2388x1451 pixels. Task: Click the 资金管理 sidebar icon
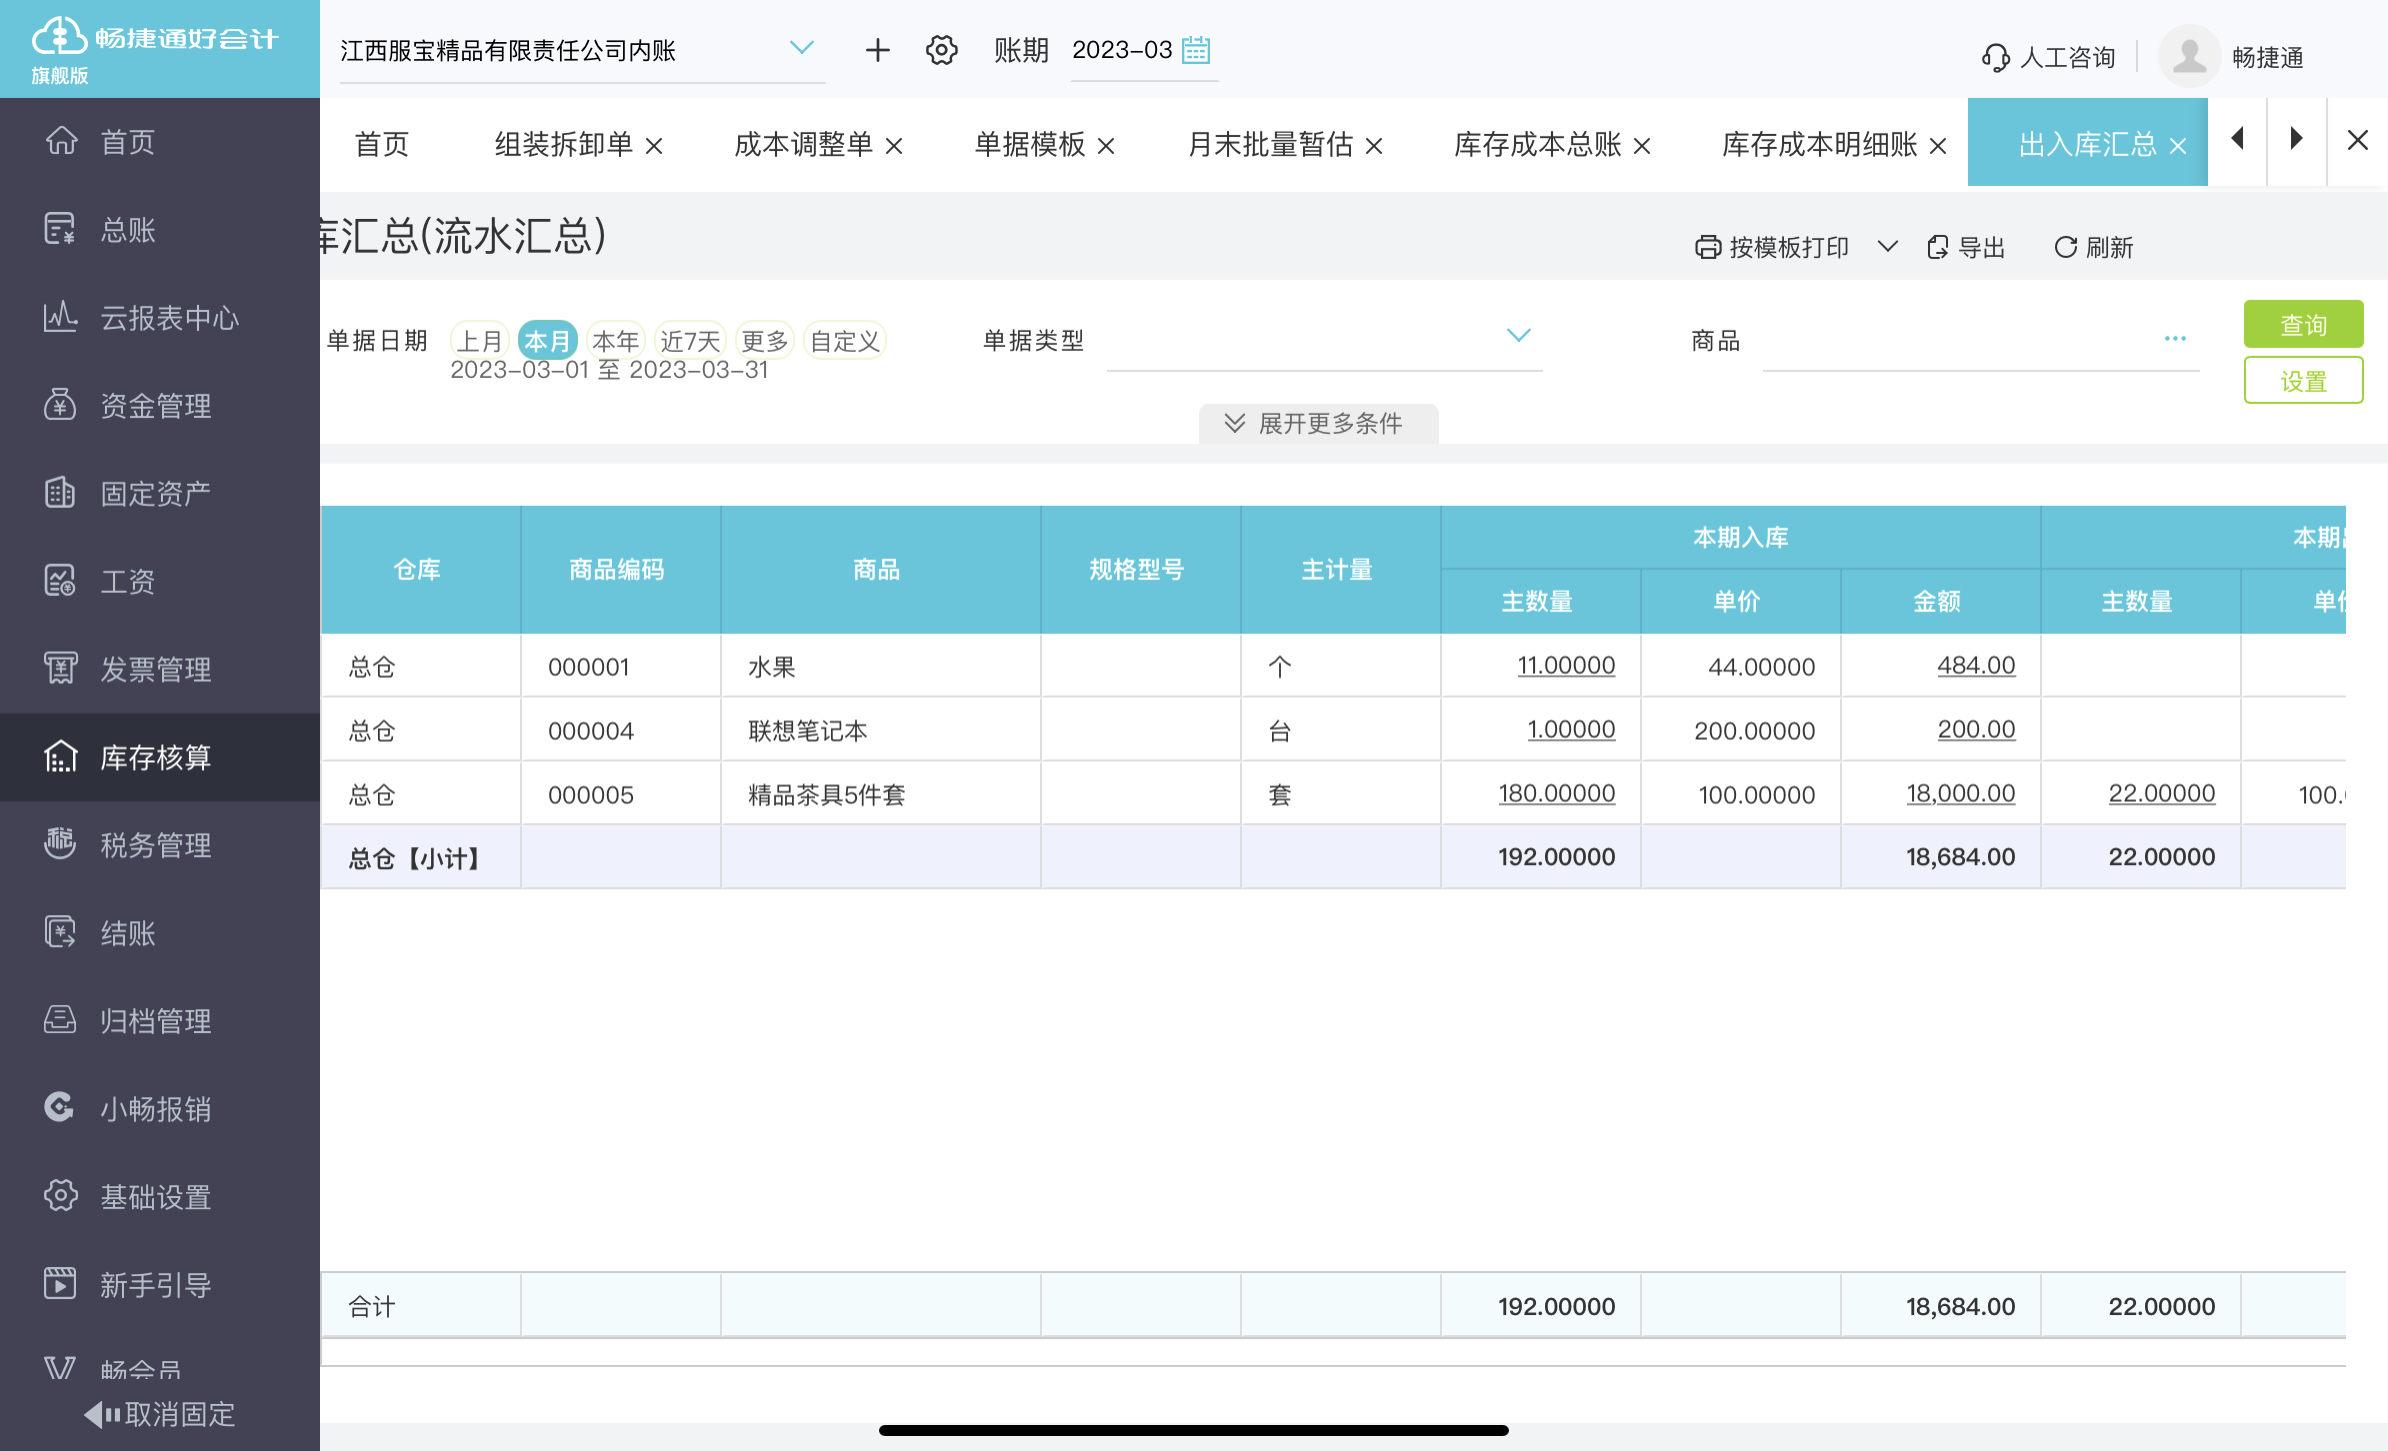click(157, 404)
